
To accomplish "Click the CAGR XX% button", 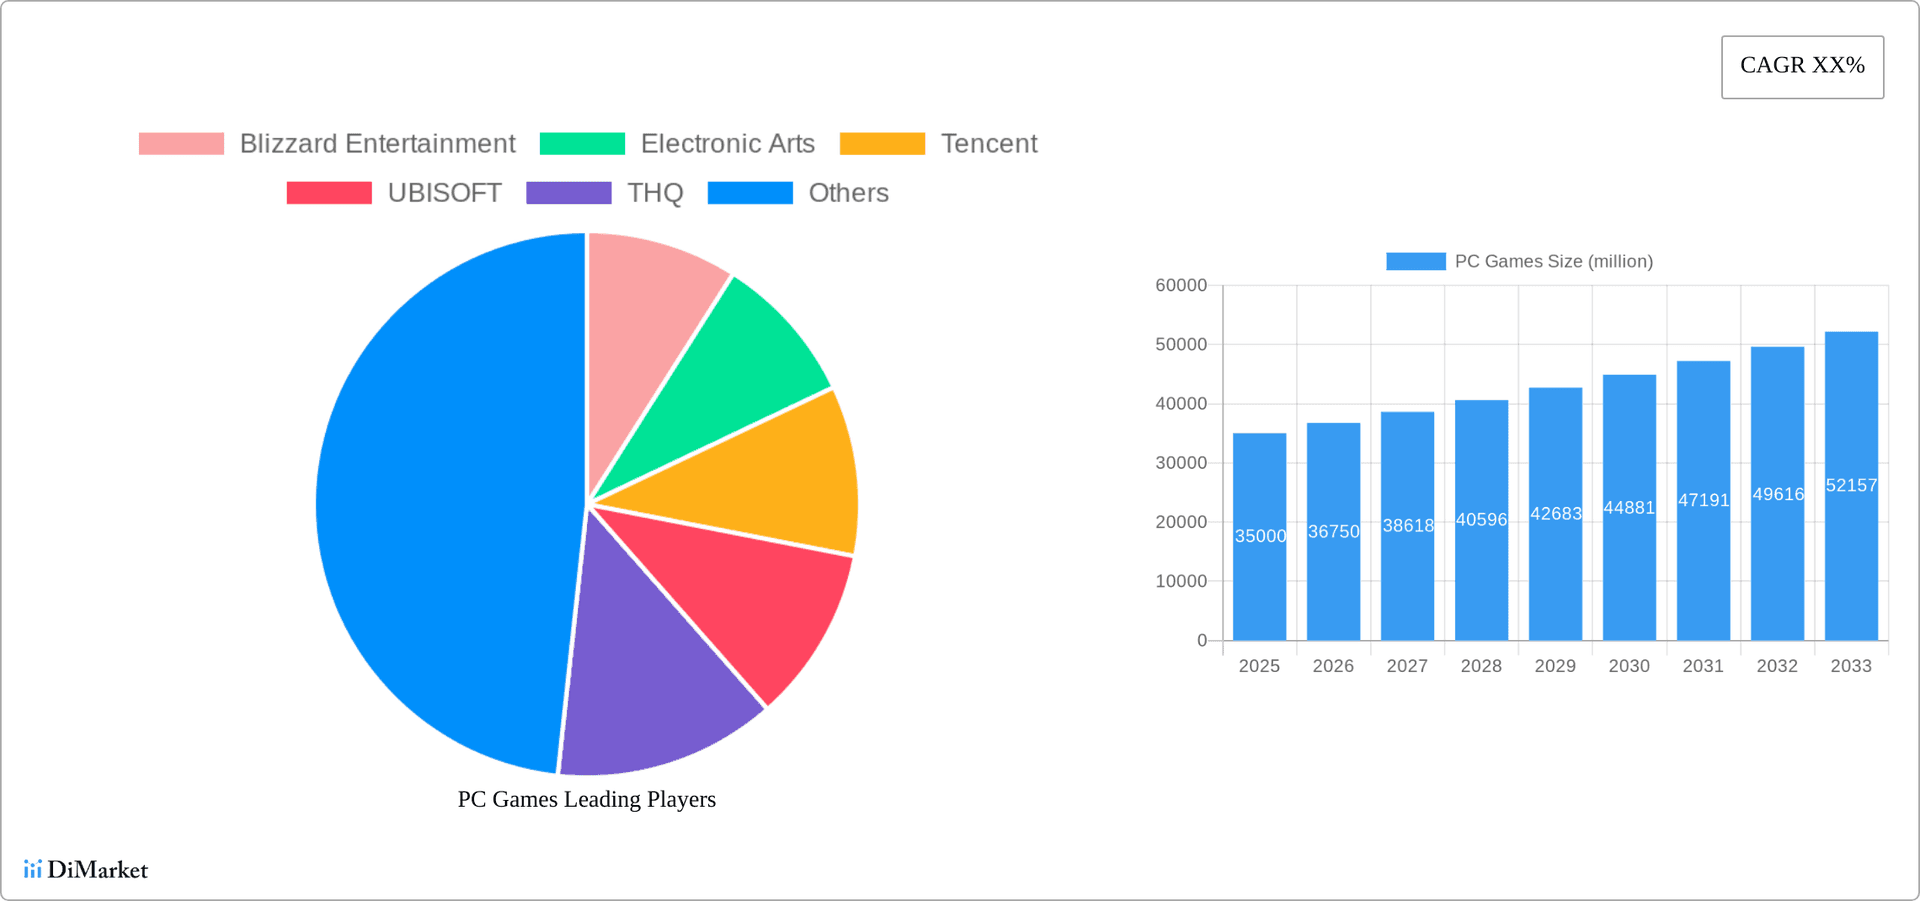I will [x=1802, y=66].
